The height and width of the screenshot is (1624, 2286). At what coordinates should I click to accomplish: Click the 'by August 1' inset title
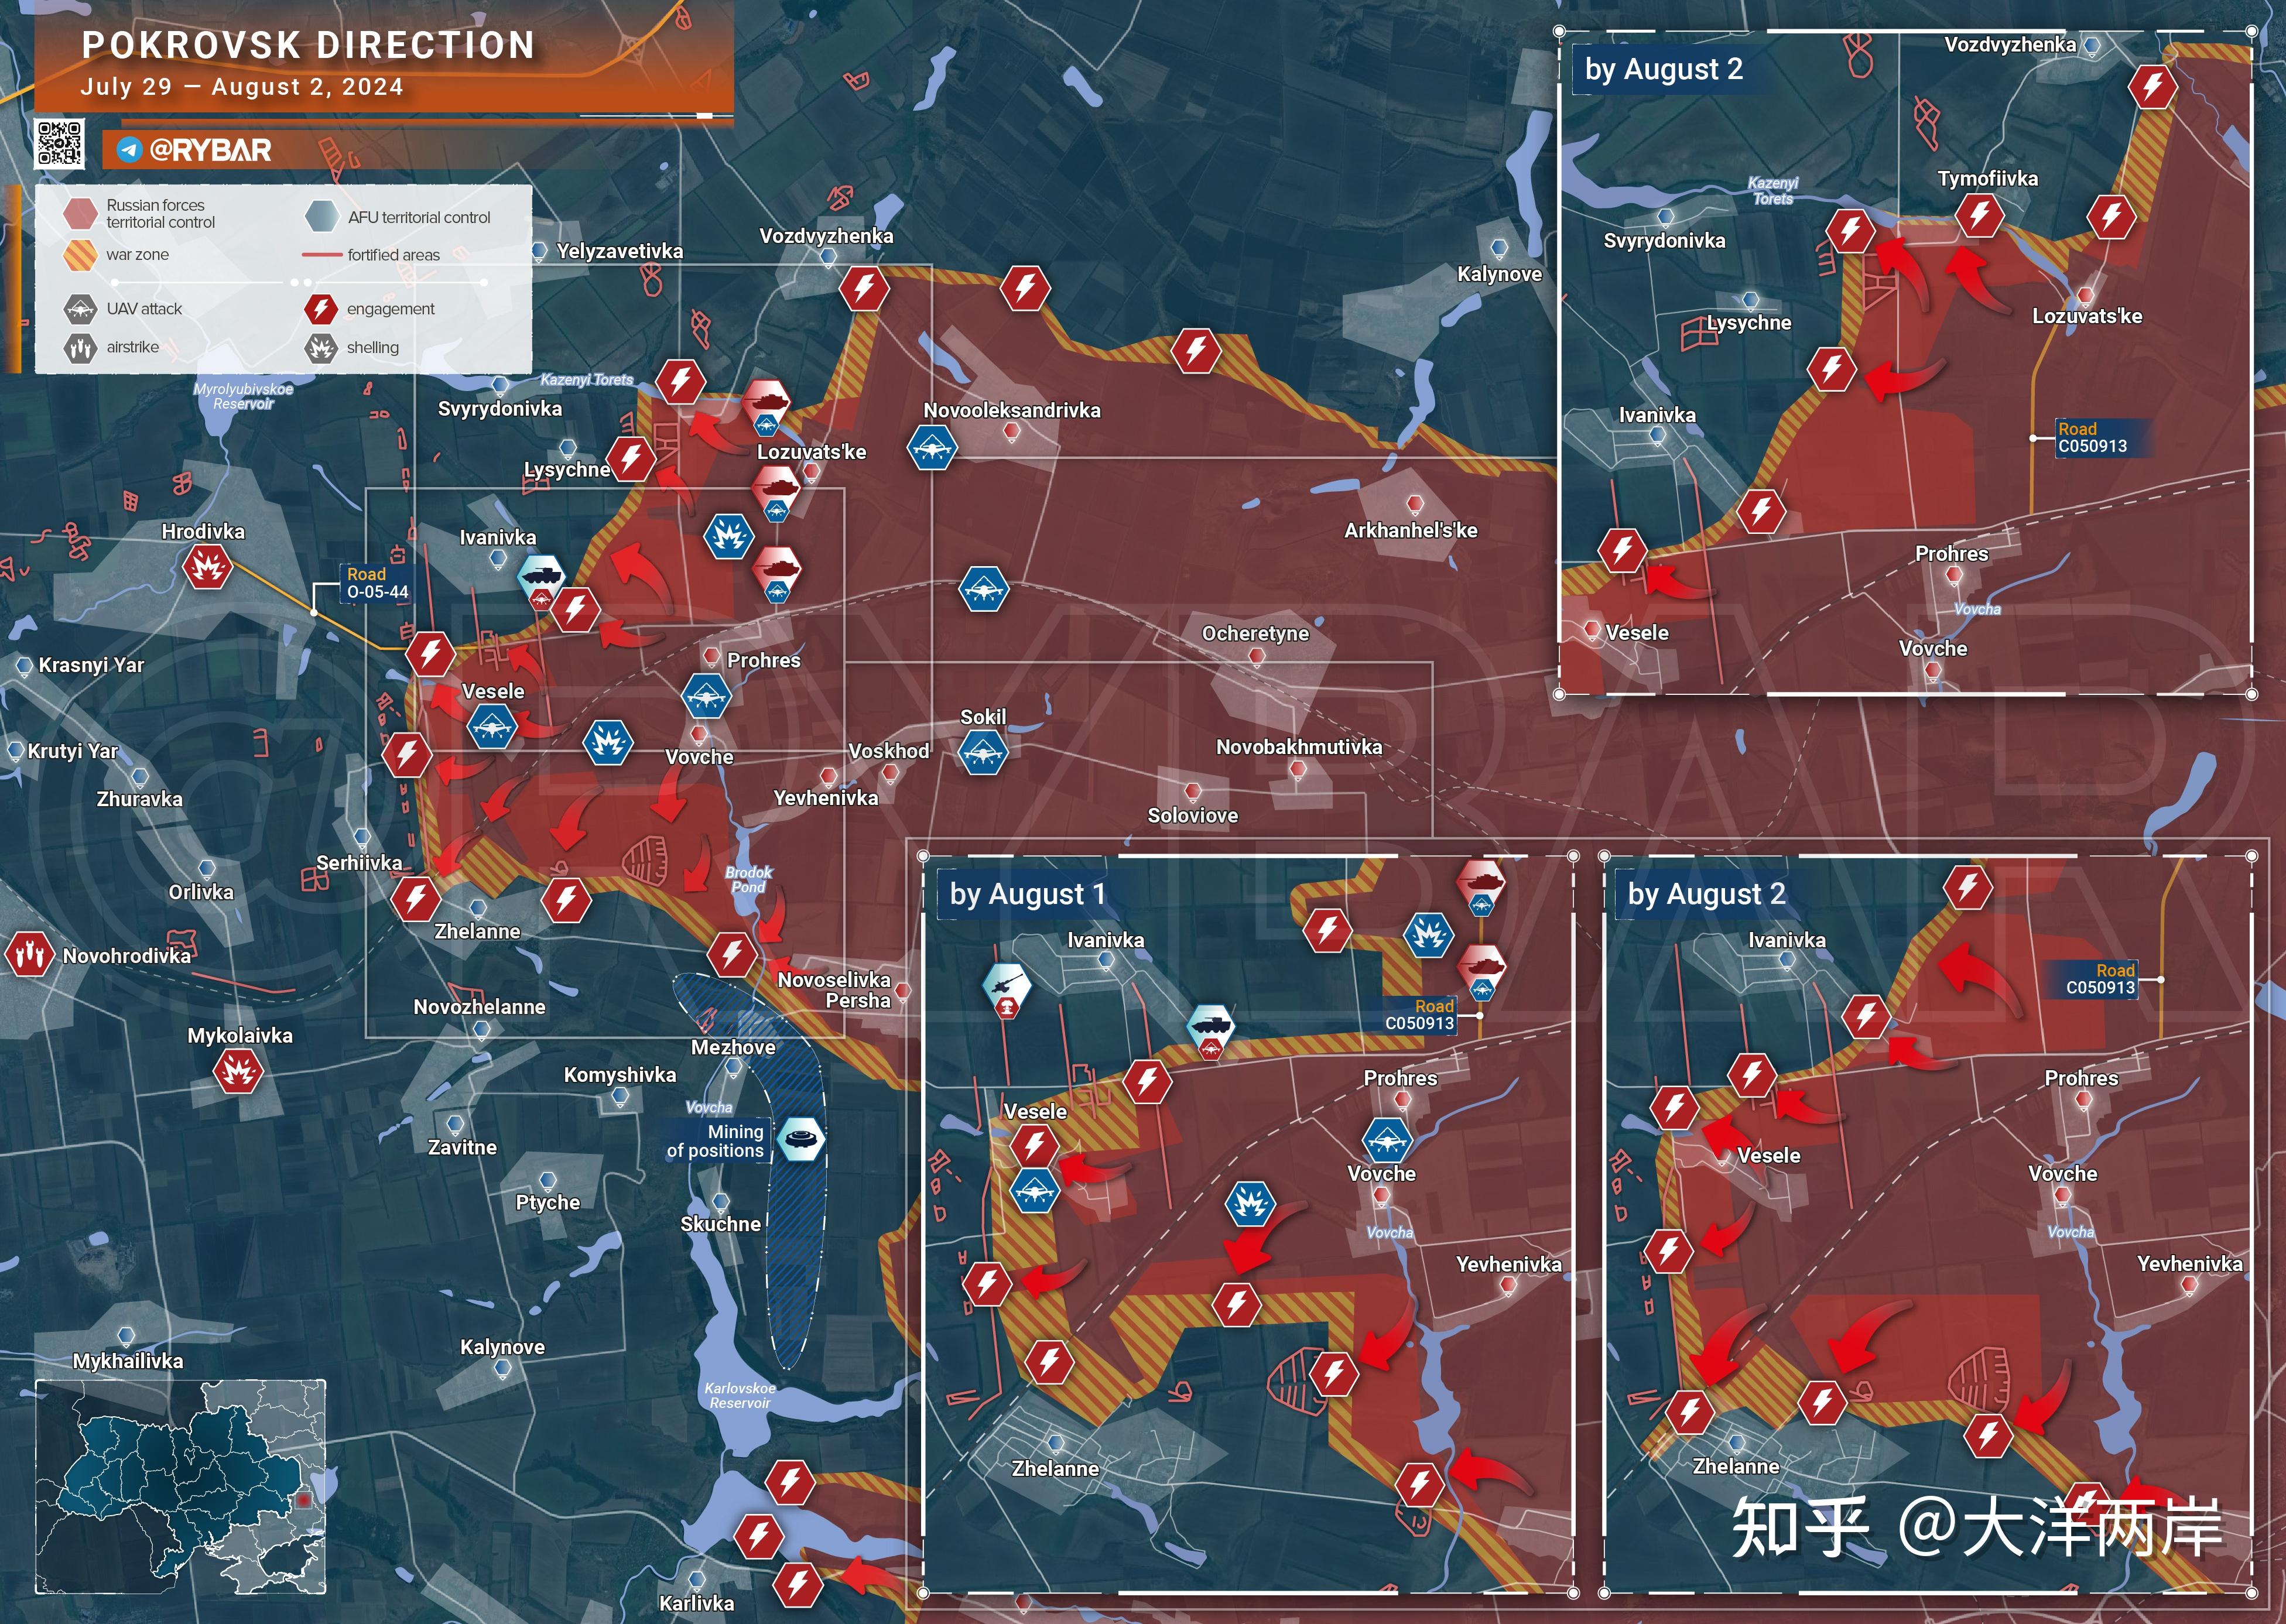click(x=1027, y=894)
